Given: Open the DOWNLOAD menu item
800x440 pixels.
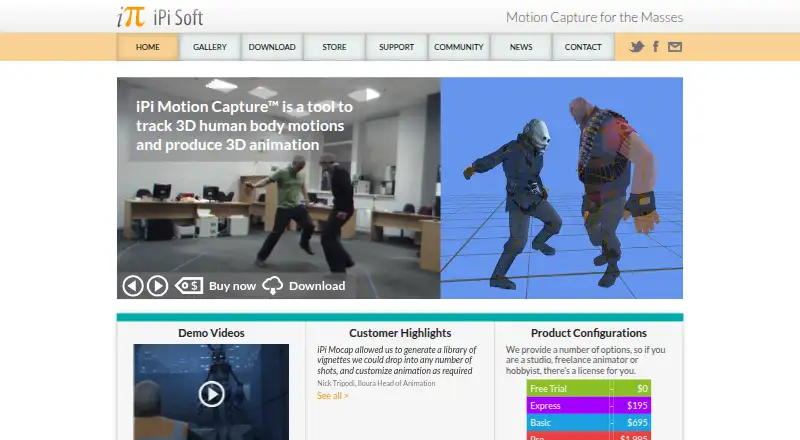Looking at the screenshot, I should 272,47.
